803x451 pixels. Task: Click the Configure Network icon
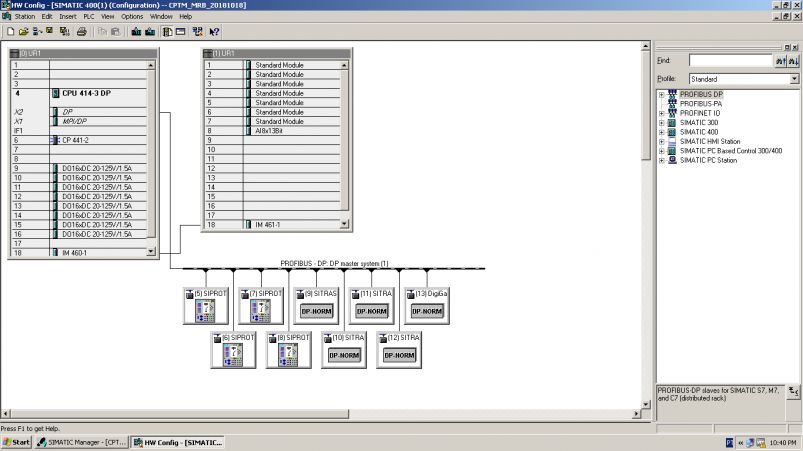197,32
